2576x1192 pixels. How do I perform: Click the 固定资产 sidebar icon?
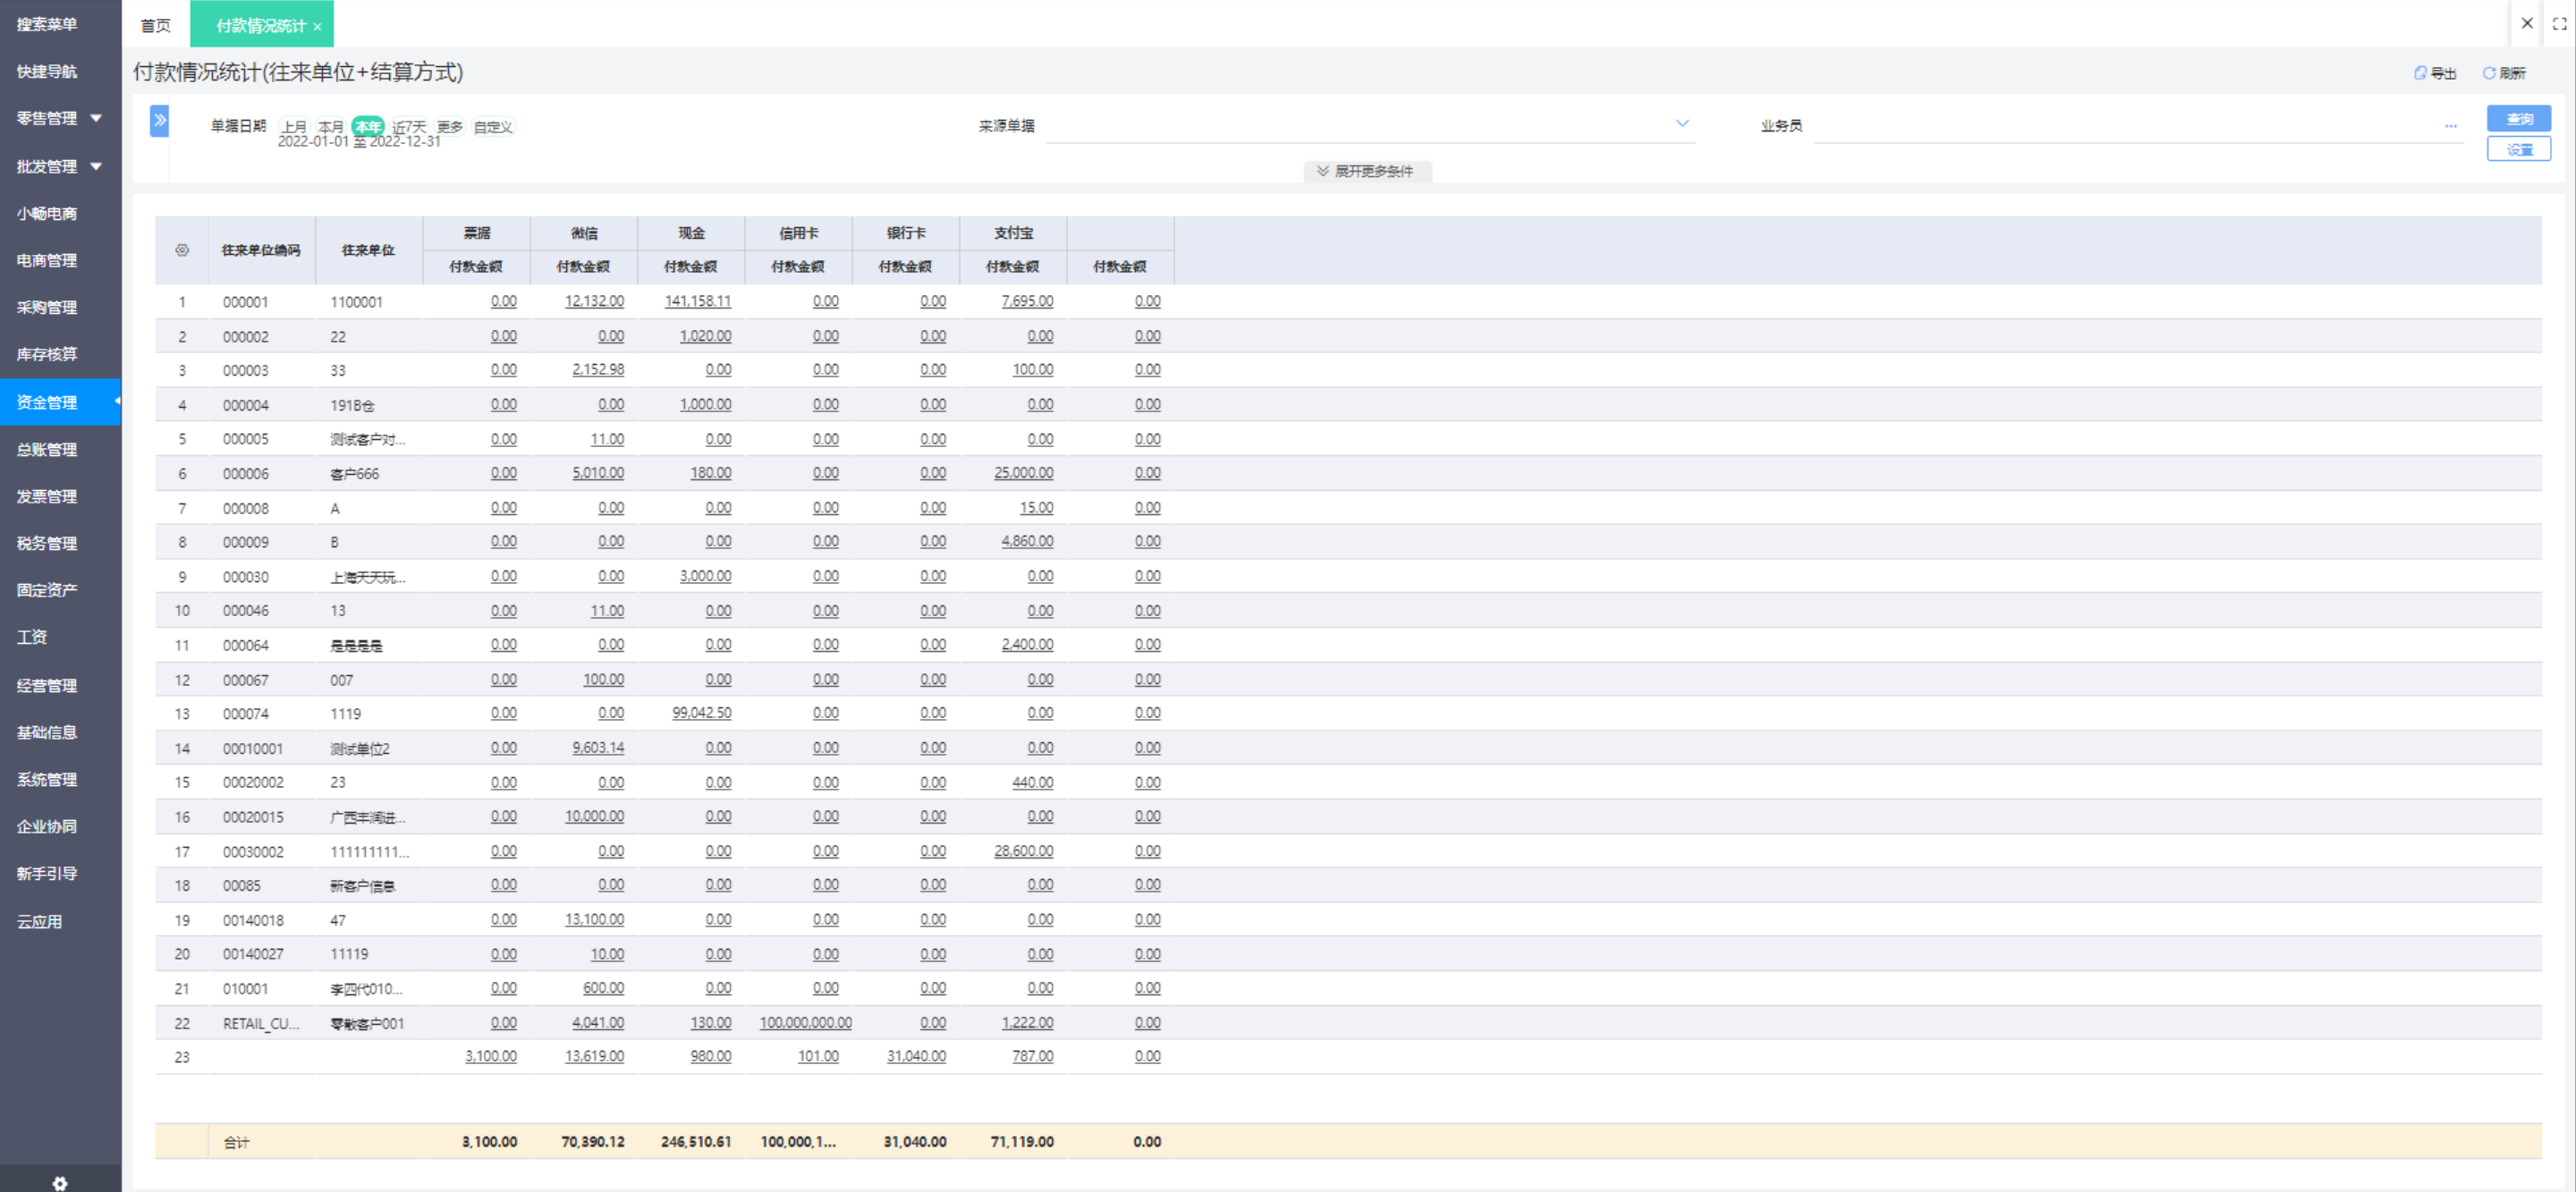point(46,589)
